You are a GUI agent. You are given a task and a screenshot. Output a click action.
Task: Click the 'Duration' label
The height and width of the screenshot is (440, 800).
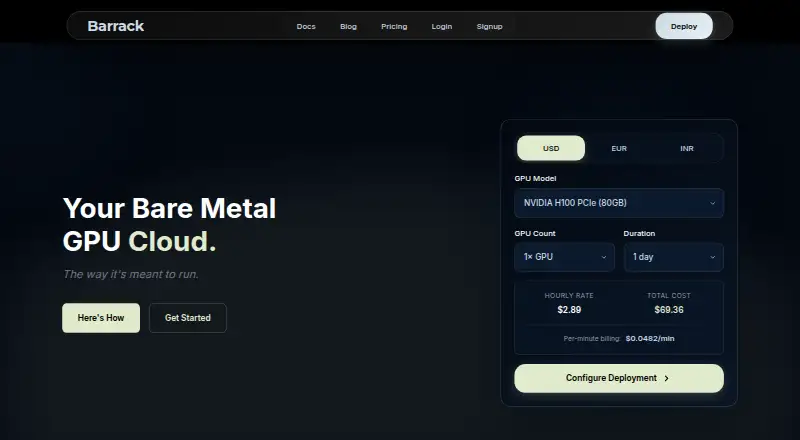tap(639, 233)
